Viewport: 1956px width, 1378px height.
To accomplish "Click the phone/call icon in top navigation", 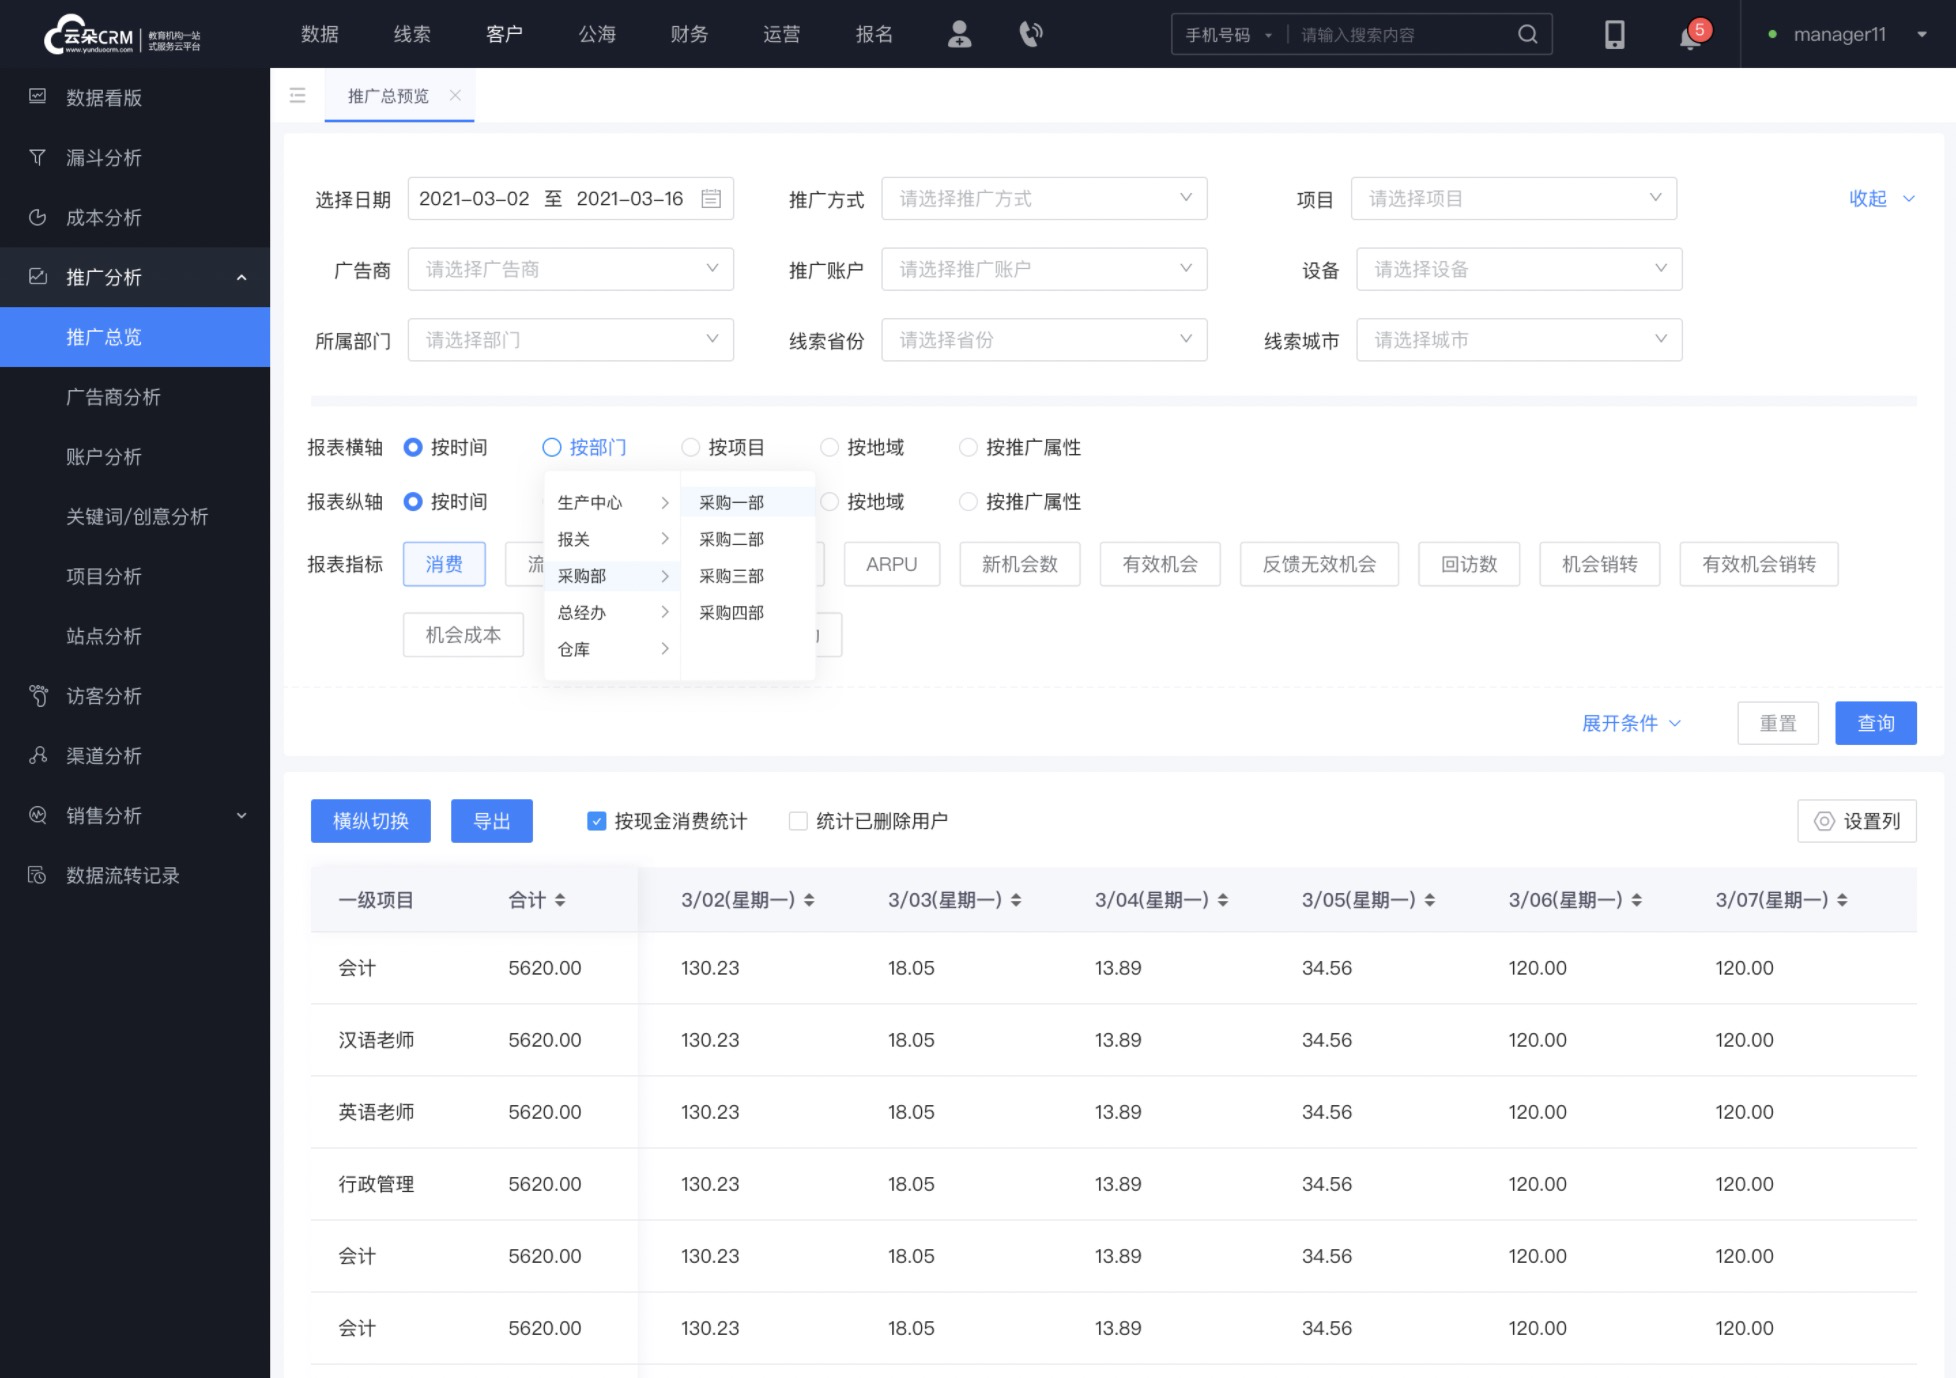I will [x=1030, y=34].
